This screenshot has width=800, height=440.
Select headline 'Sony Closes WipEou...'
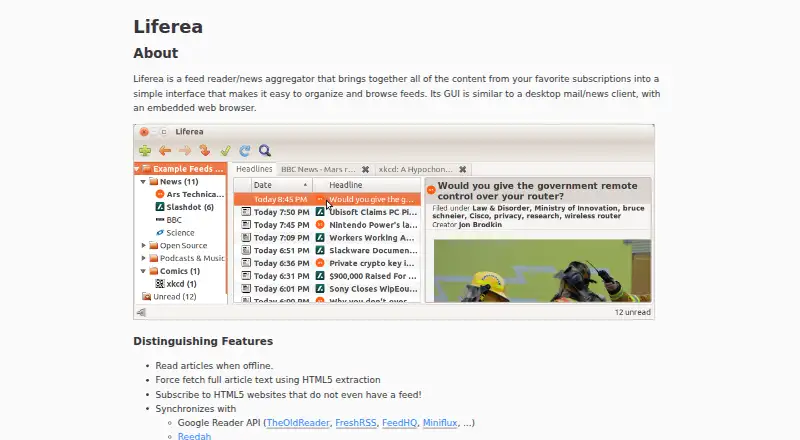(373, 288)
